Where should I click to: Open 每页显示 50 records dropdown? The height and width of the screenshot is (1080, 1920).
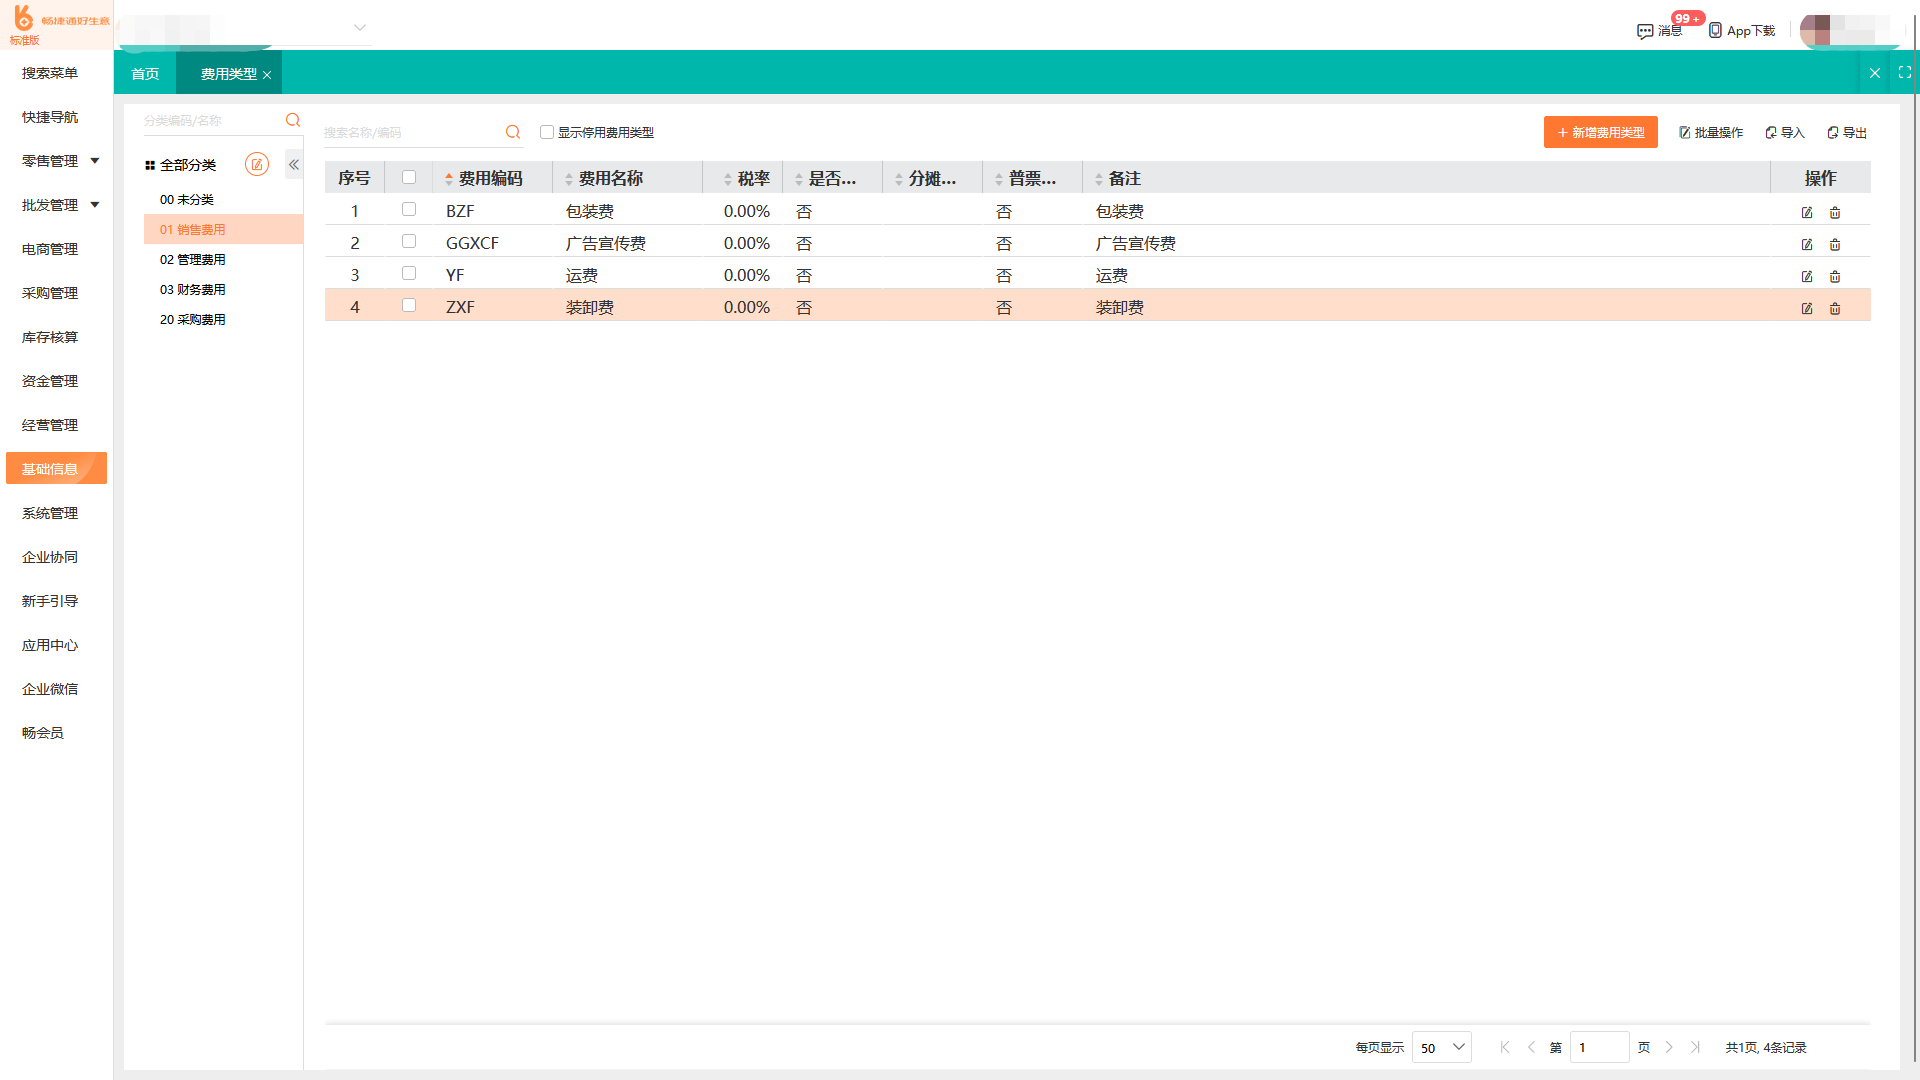[1439, 1047]
